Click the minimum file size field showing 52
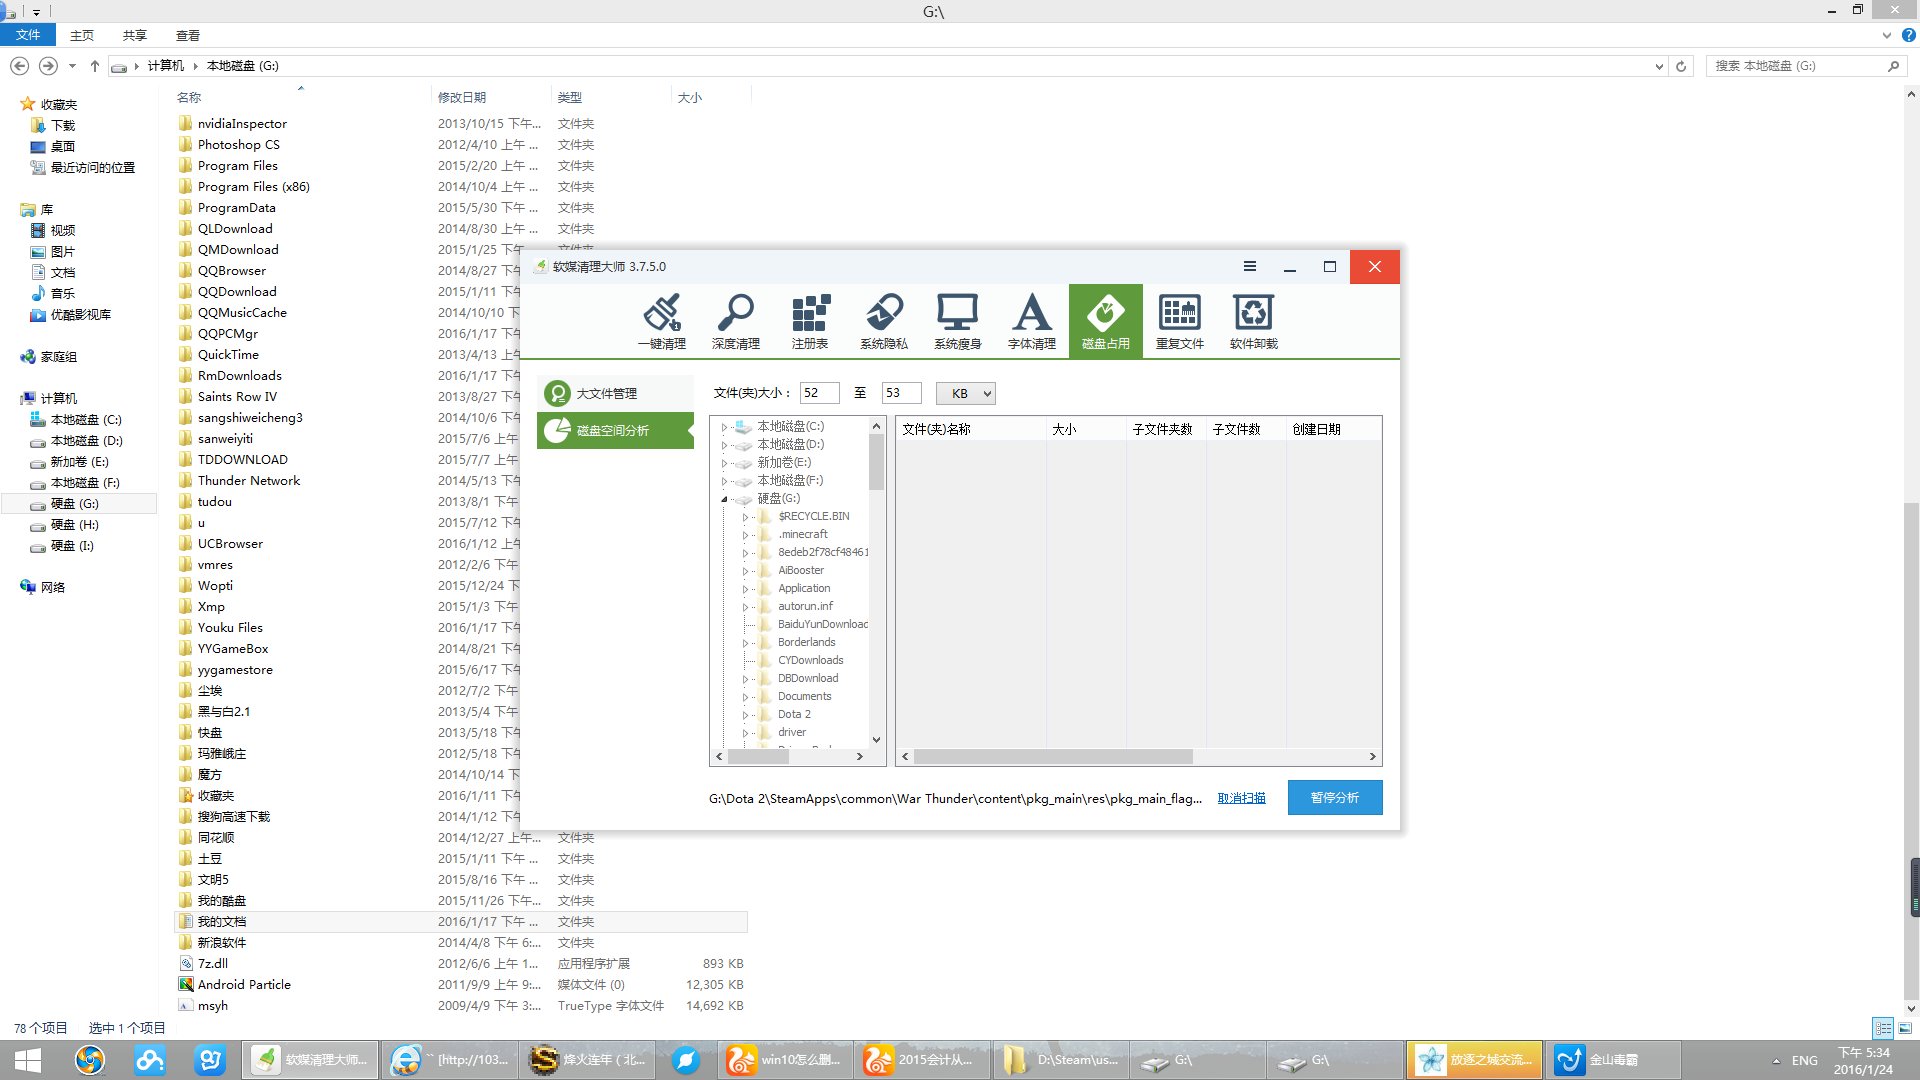The height and width of the screenshot is (1080, 1920). [820, 393]
